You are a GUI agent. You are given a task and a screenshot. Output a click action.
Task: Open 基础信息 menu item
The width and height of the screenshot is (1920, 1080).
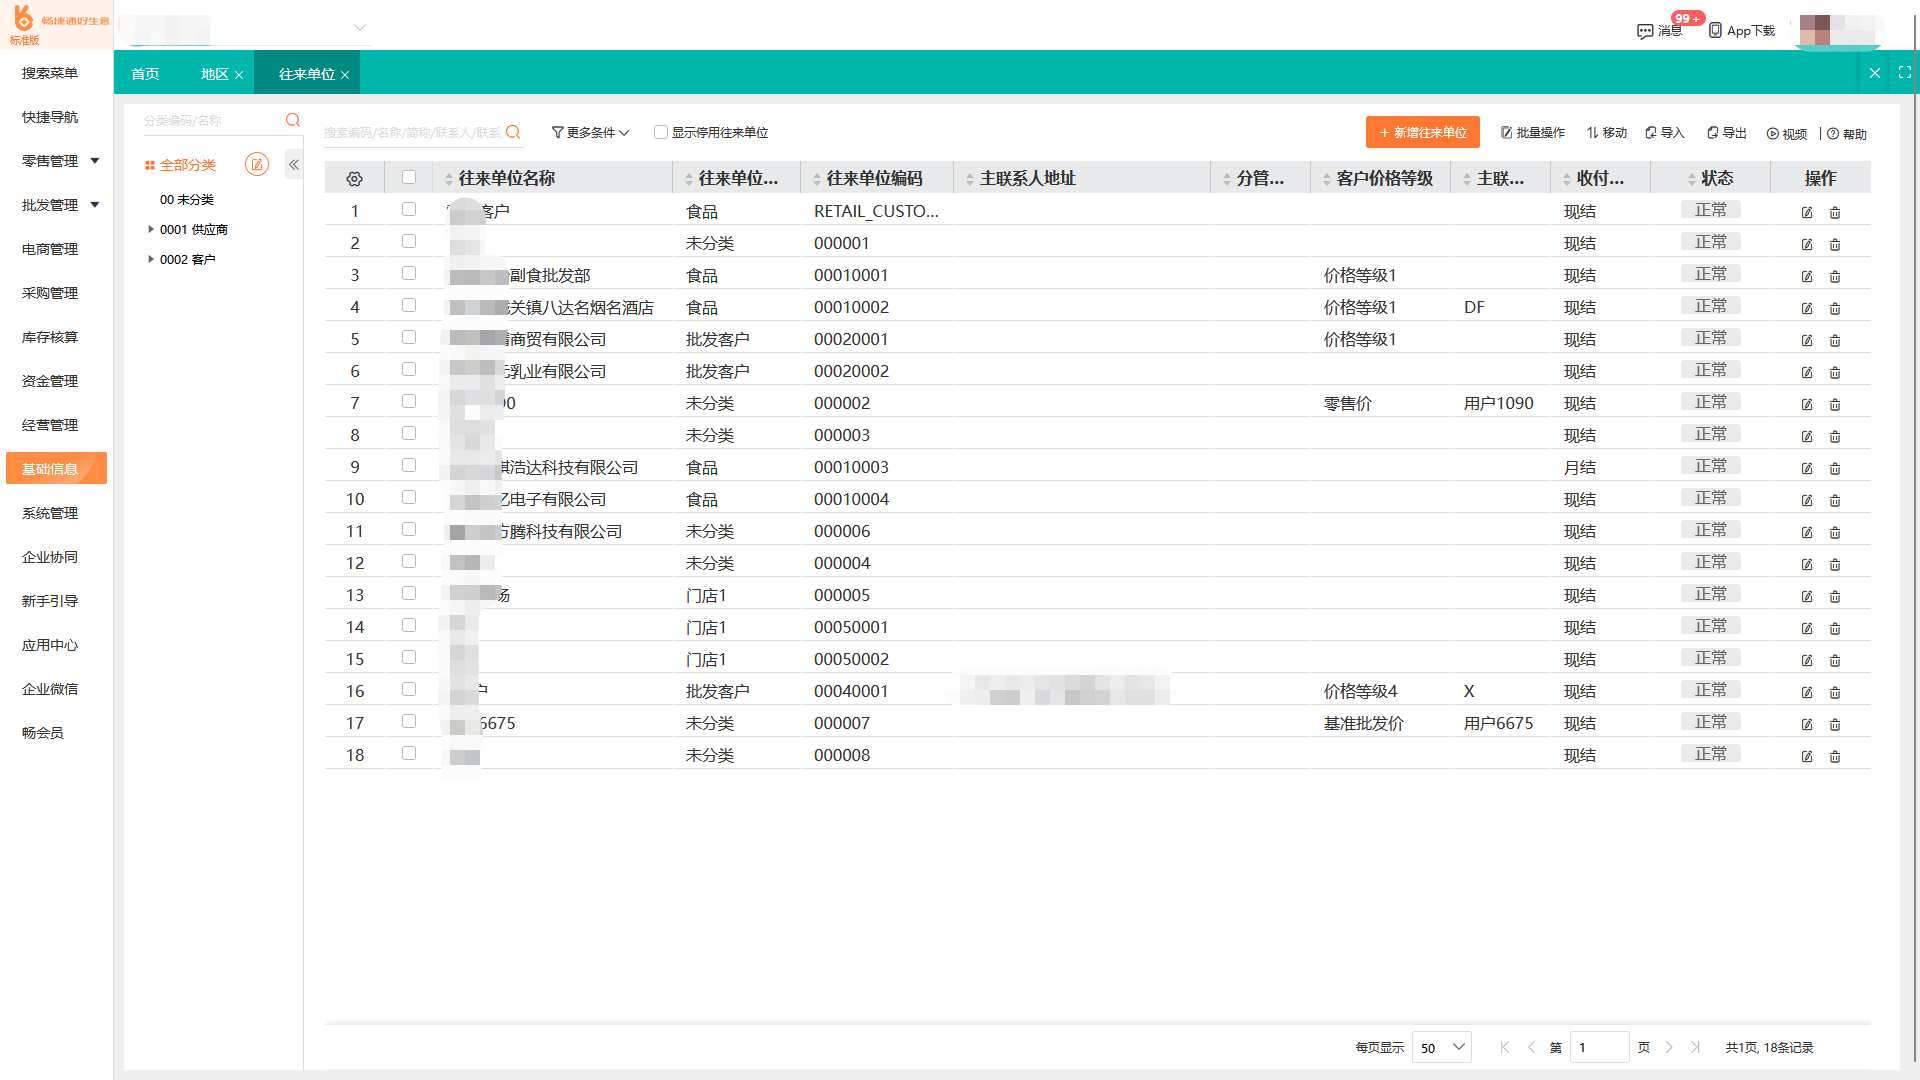click(x=53, y=468)
